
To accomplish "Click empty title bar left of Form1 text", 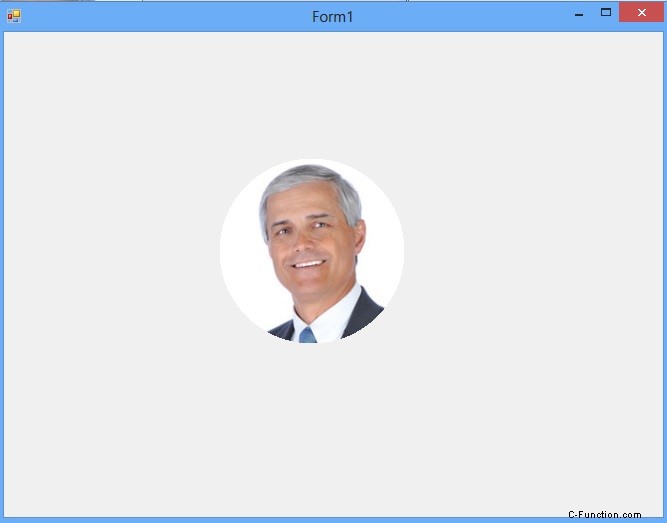I will 160,15.
